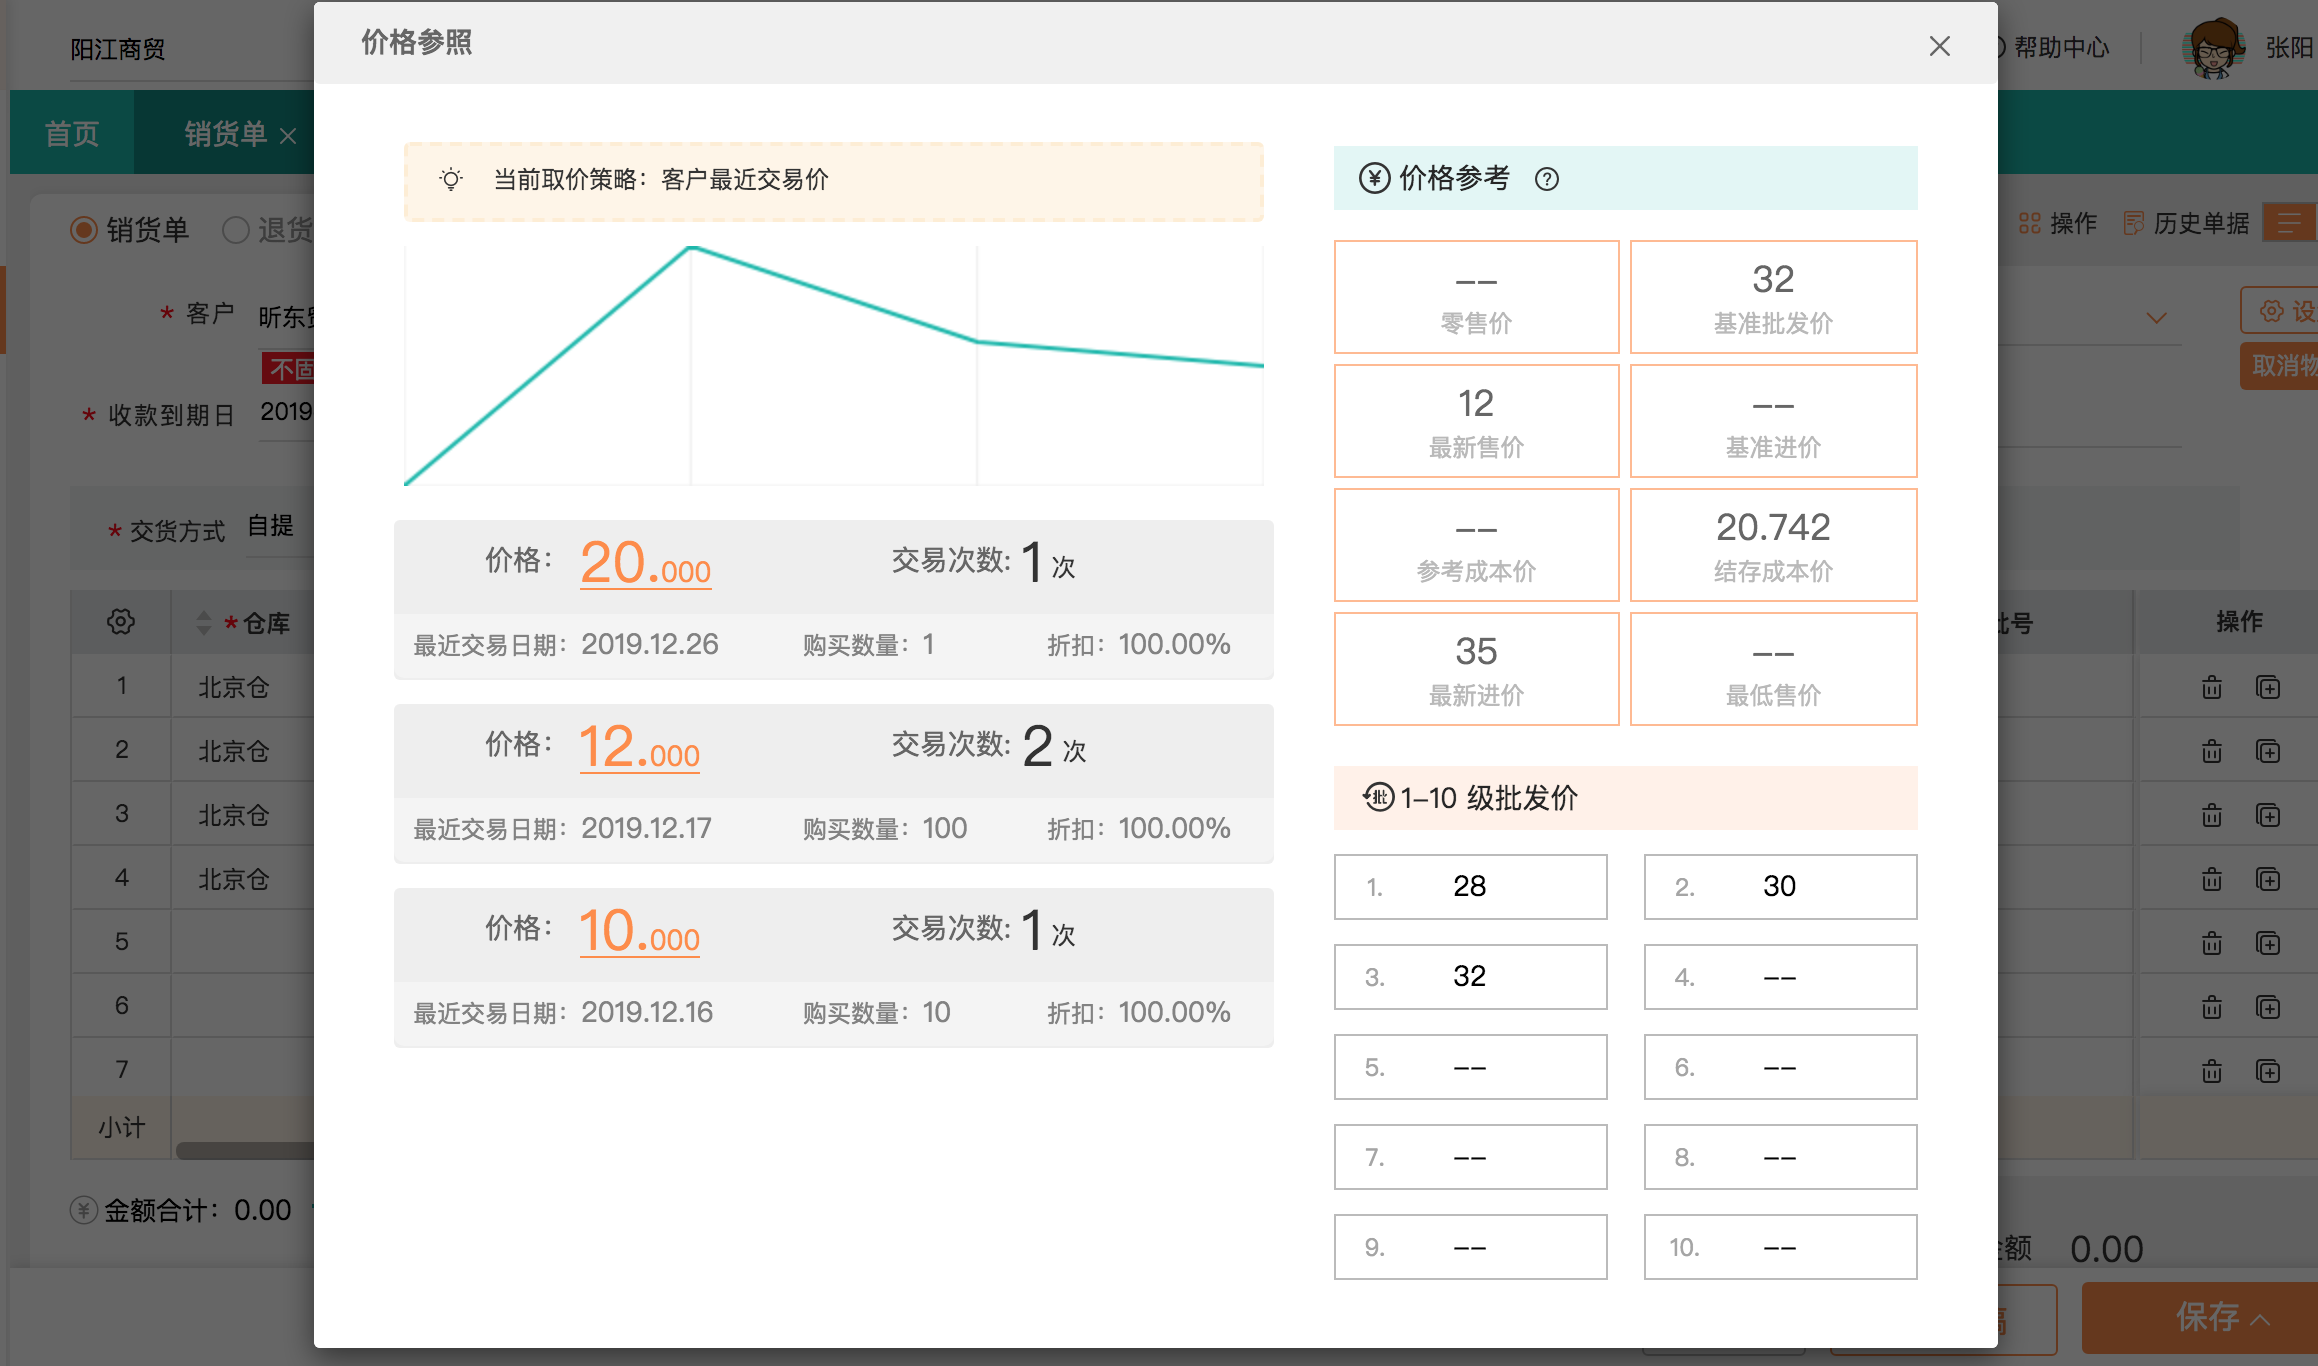2318x1366 pixels.
Task: Click the 最新进价 35 field
Action: click(1473, 667)
